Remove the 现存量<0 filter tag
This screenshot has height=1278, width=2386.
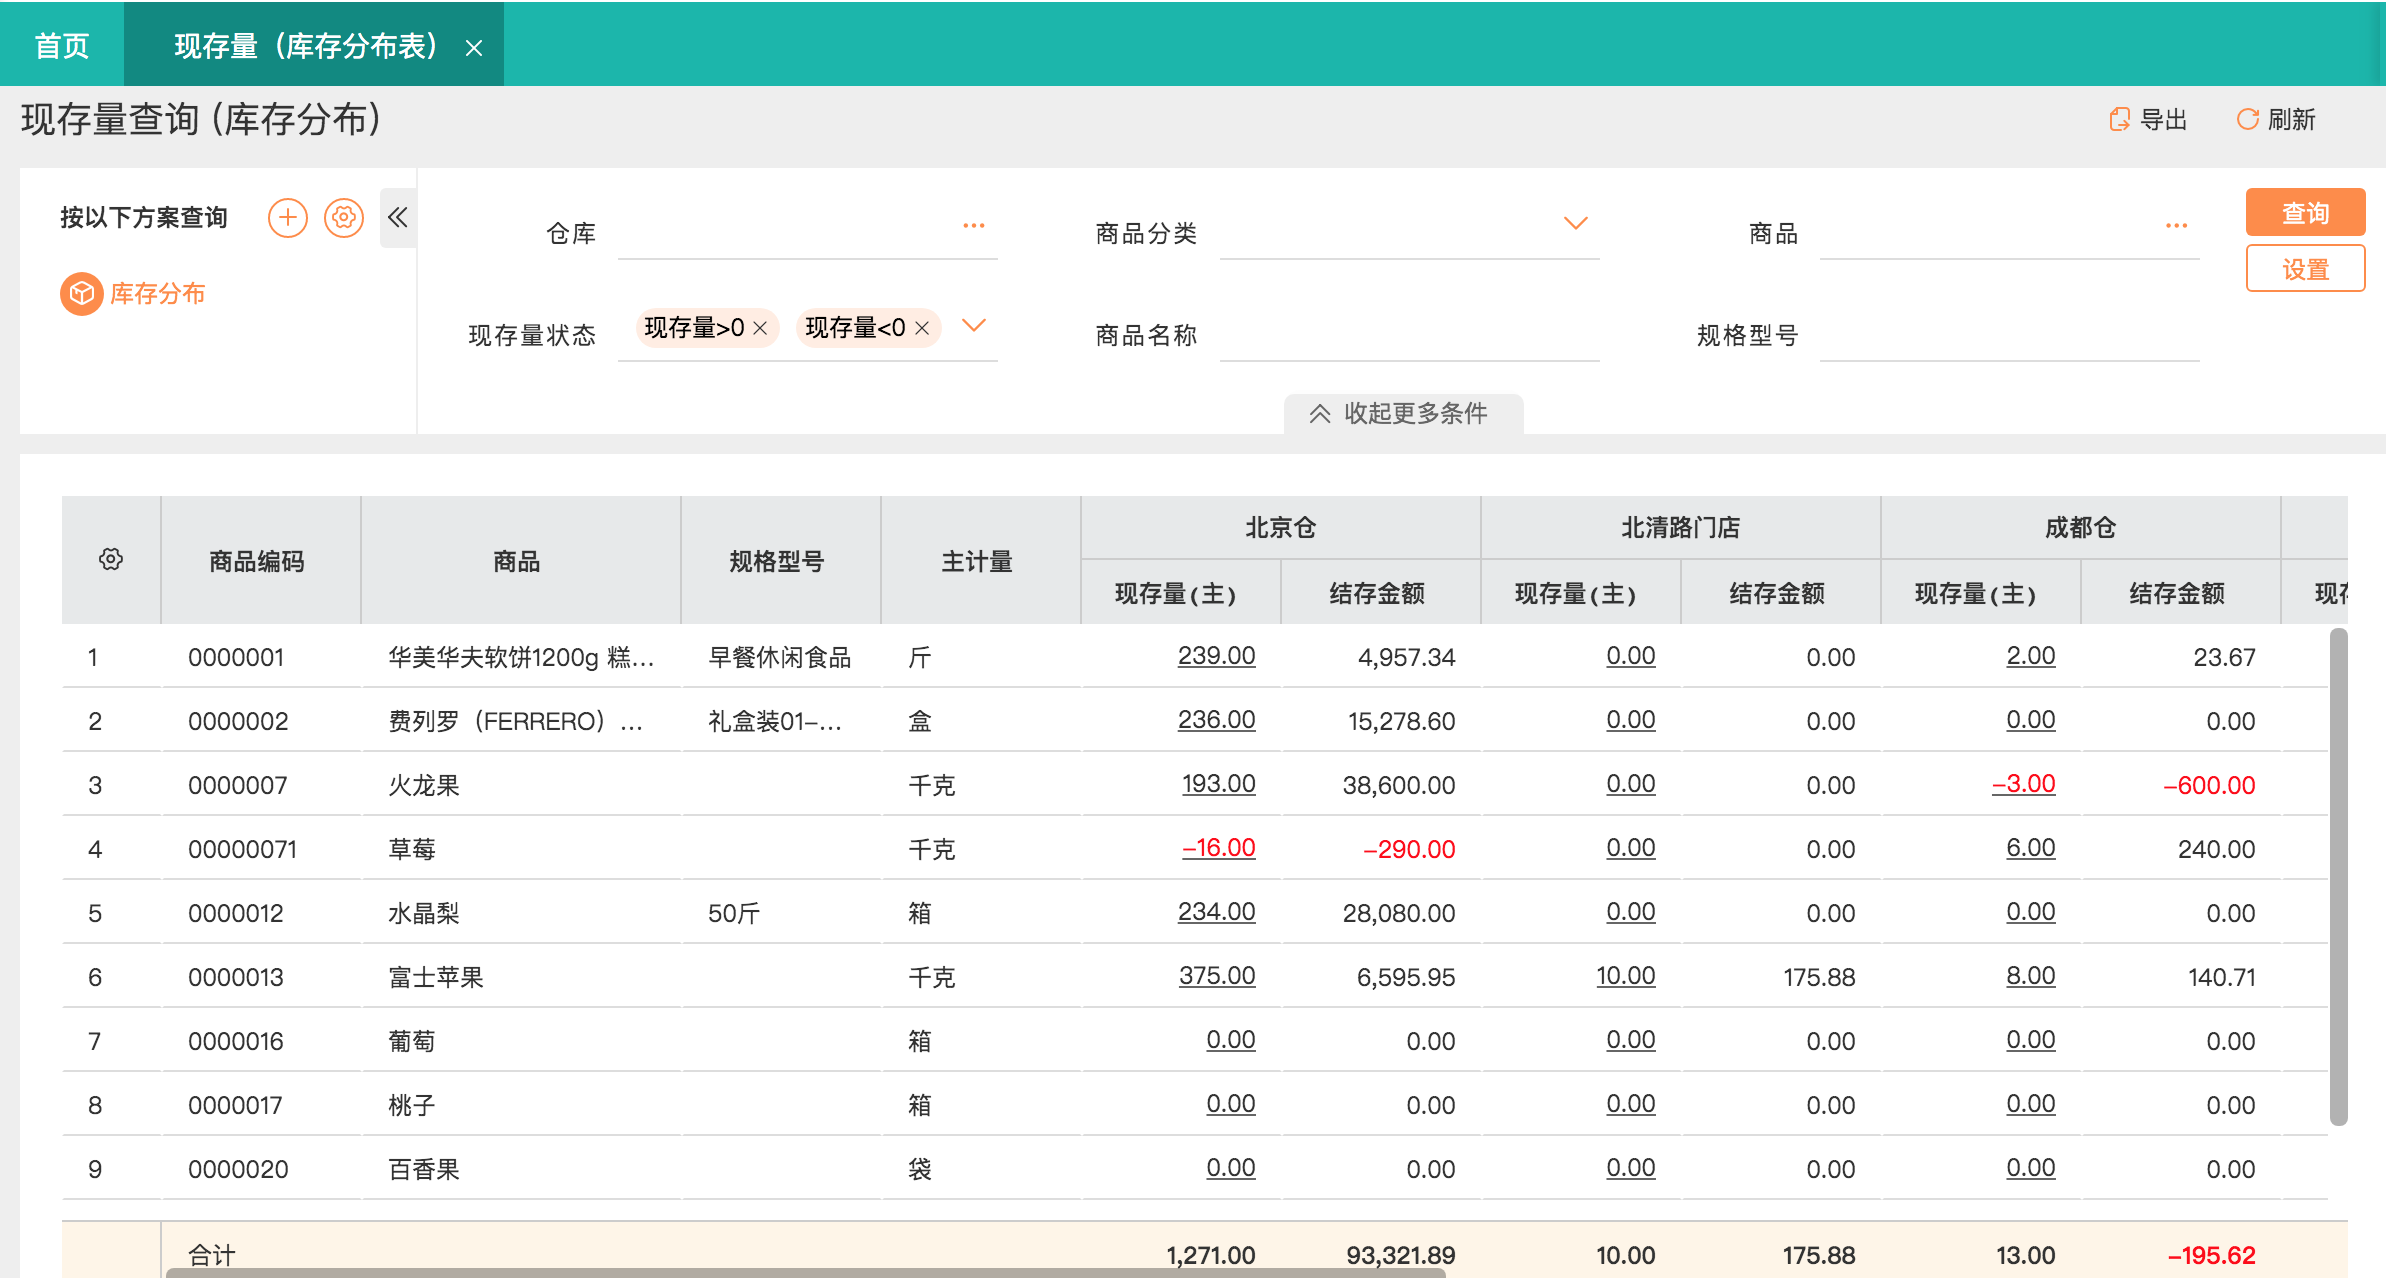pos(920,328)
